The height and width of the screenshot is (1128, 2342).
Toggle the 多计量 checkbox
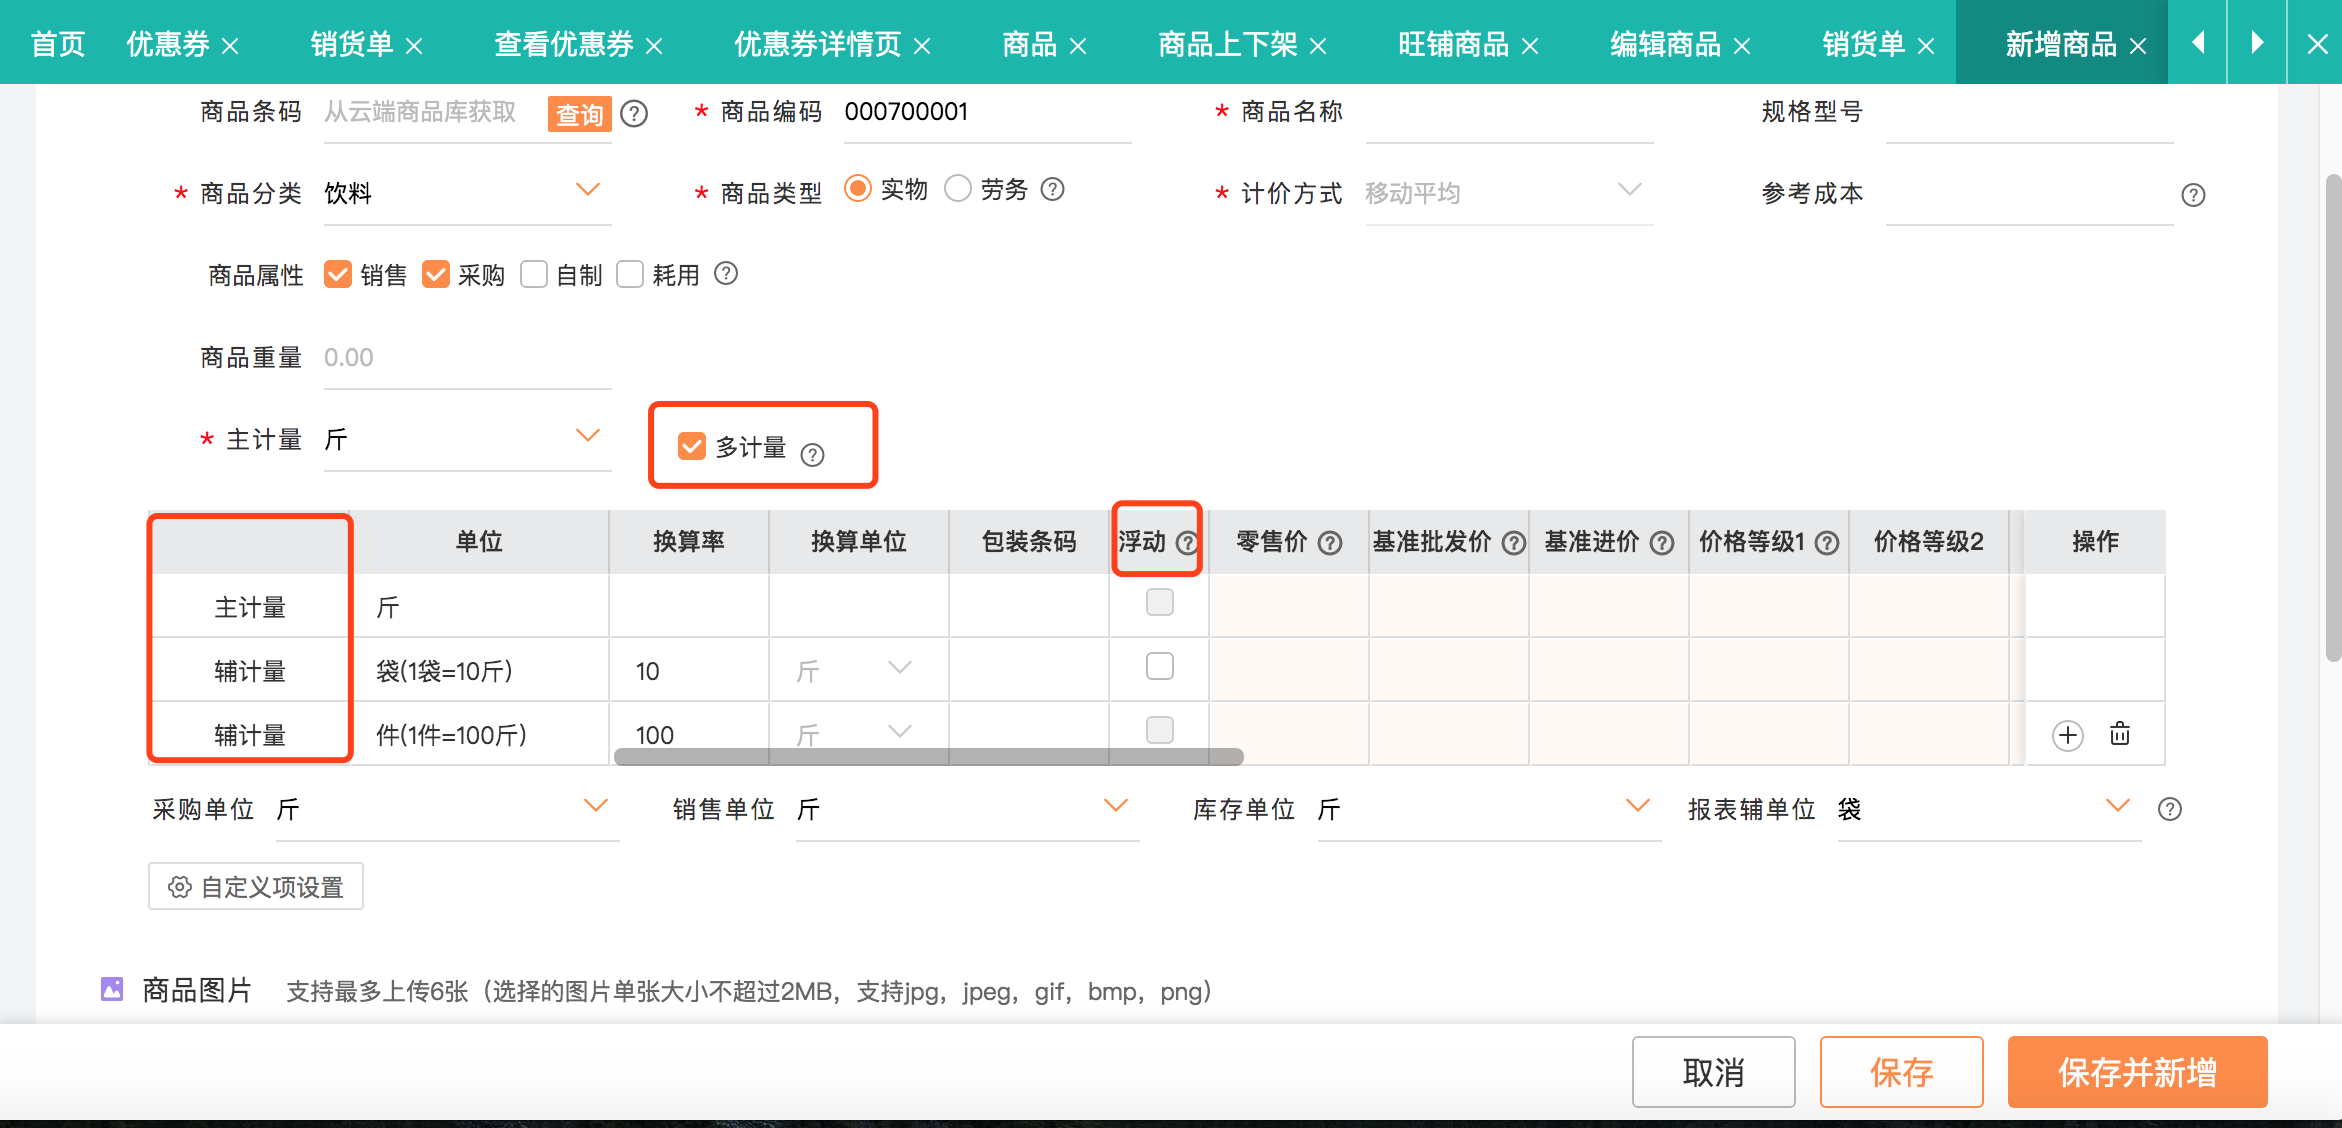click(x=690, y=448)
